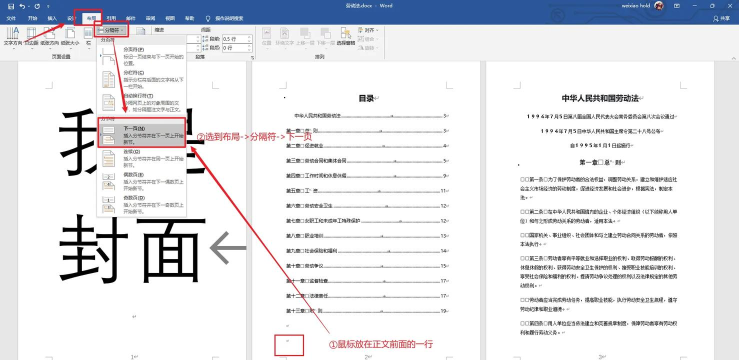The height and width of the screenshot is (360, 739).
Task: Select Next Page (下一页) section break
Action: pyautogui.click(x=142, y=134)
